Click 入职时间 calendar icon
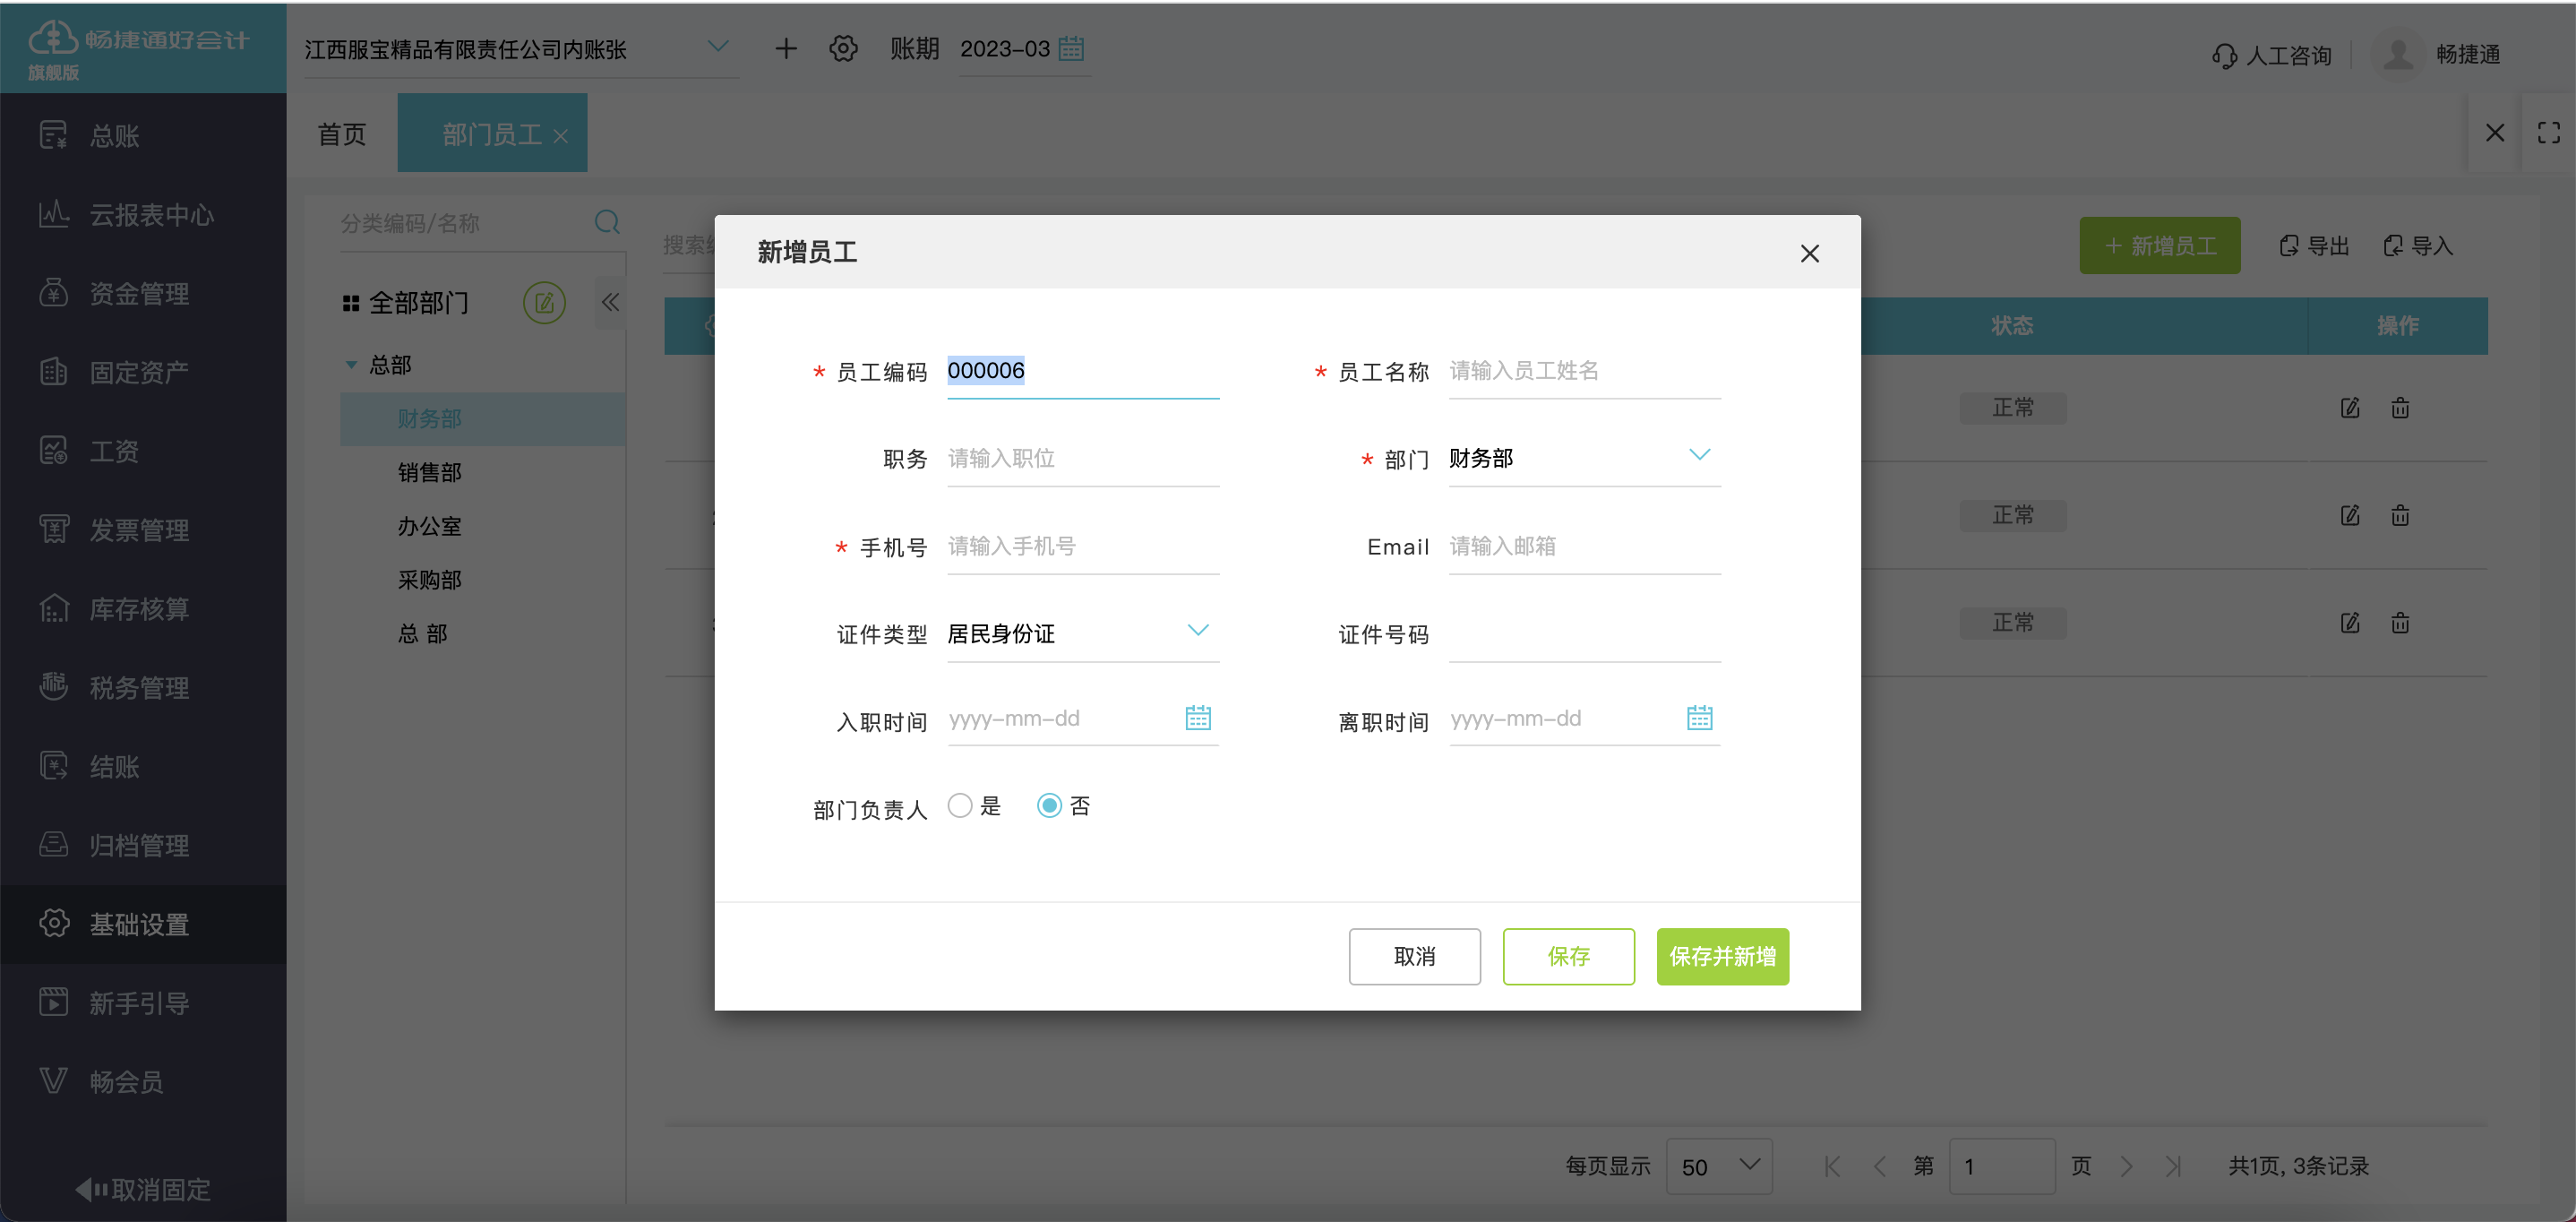Screen dimensions: 2576x1222 pos(1201,718)
